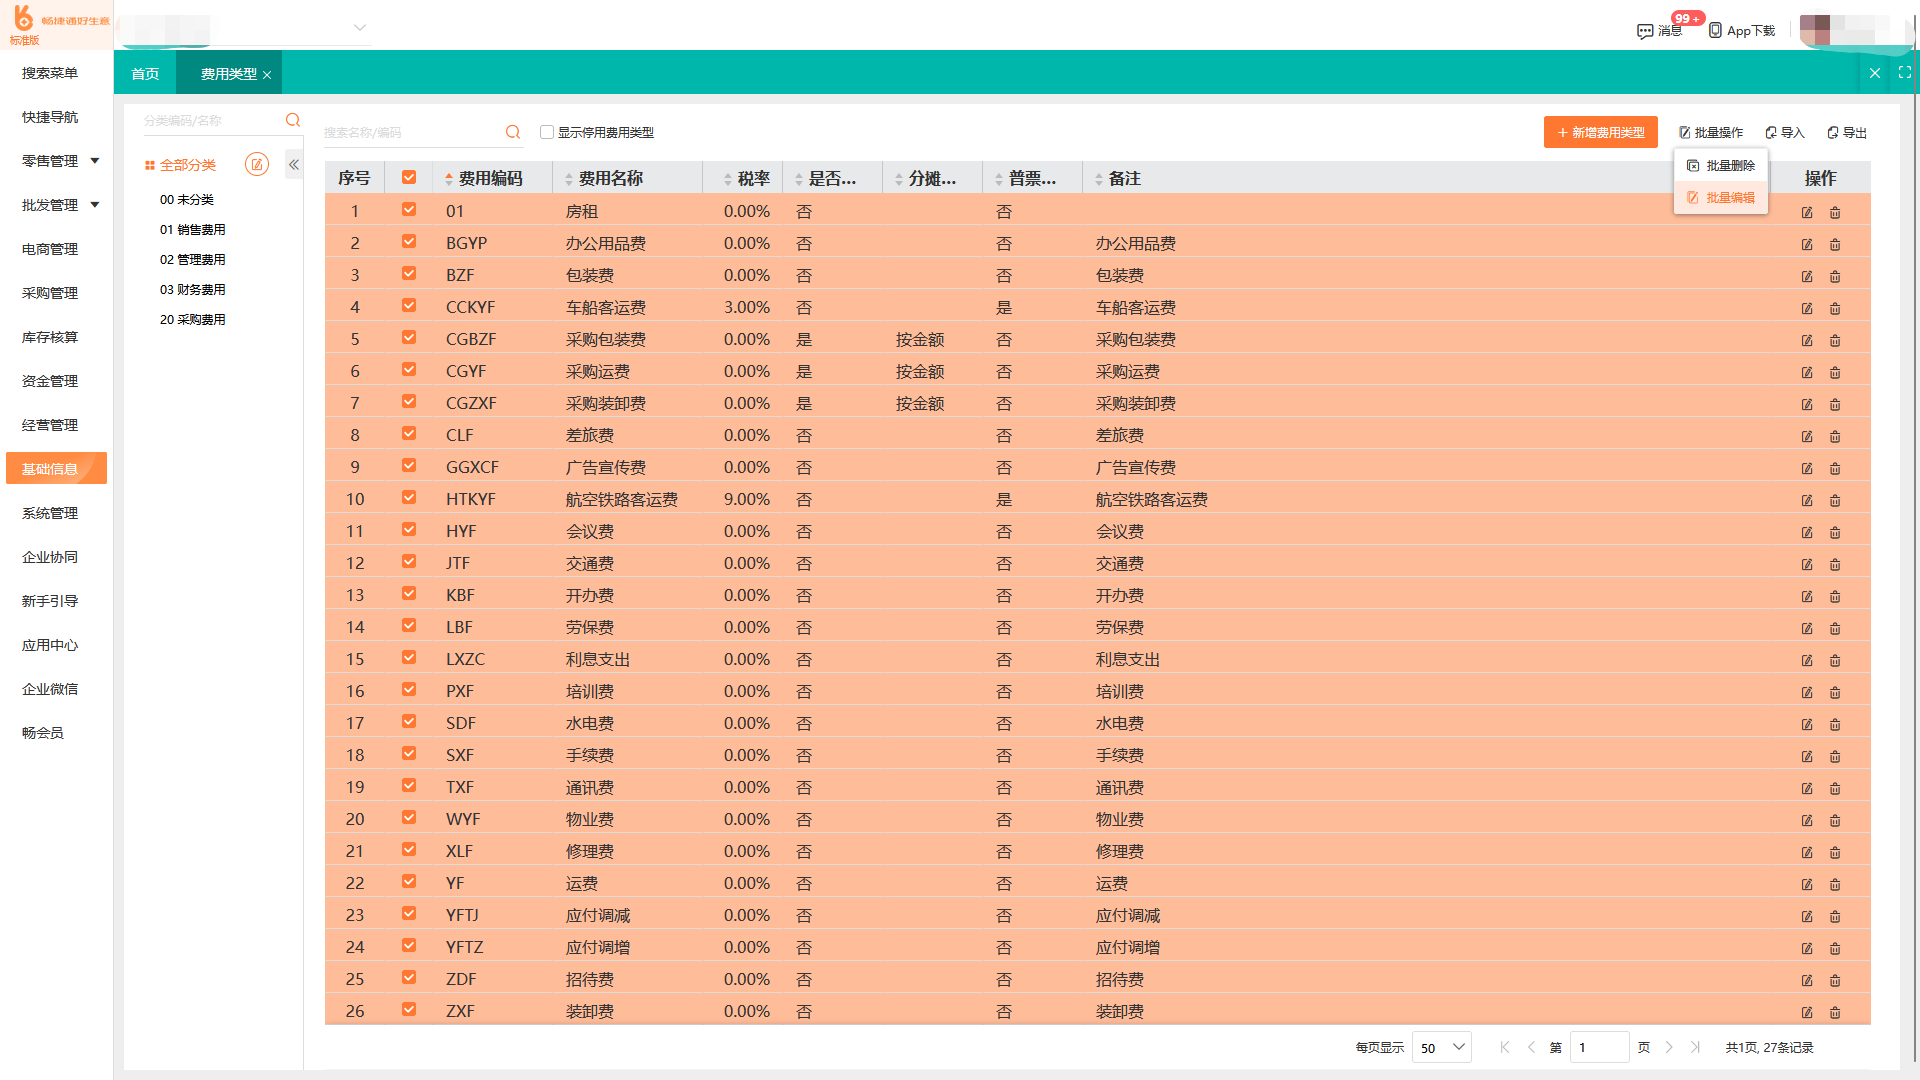Viewport: 1920px width, 1080px height.
Task: Click the search magnifier icon in toolbar
Action: point(513,131)
